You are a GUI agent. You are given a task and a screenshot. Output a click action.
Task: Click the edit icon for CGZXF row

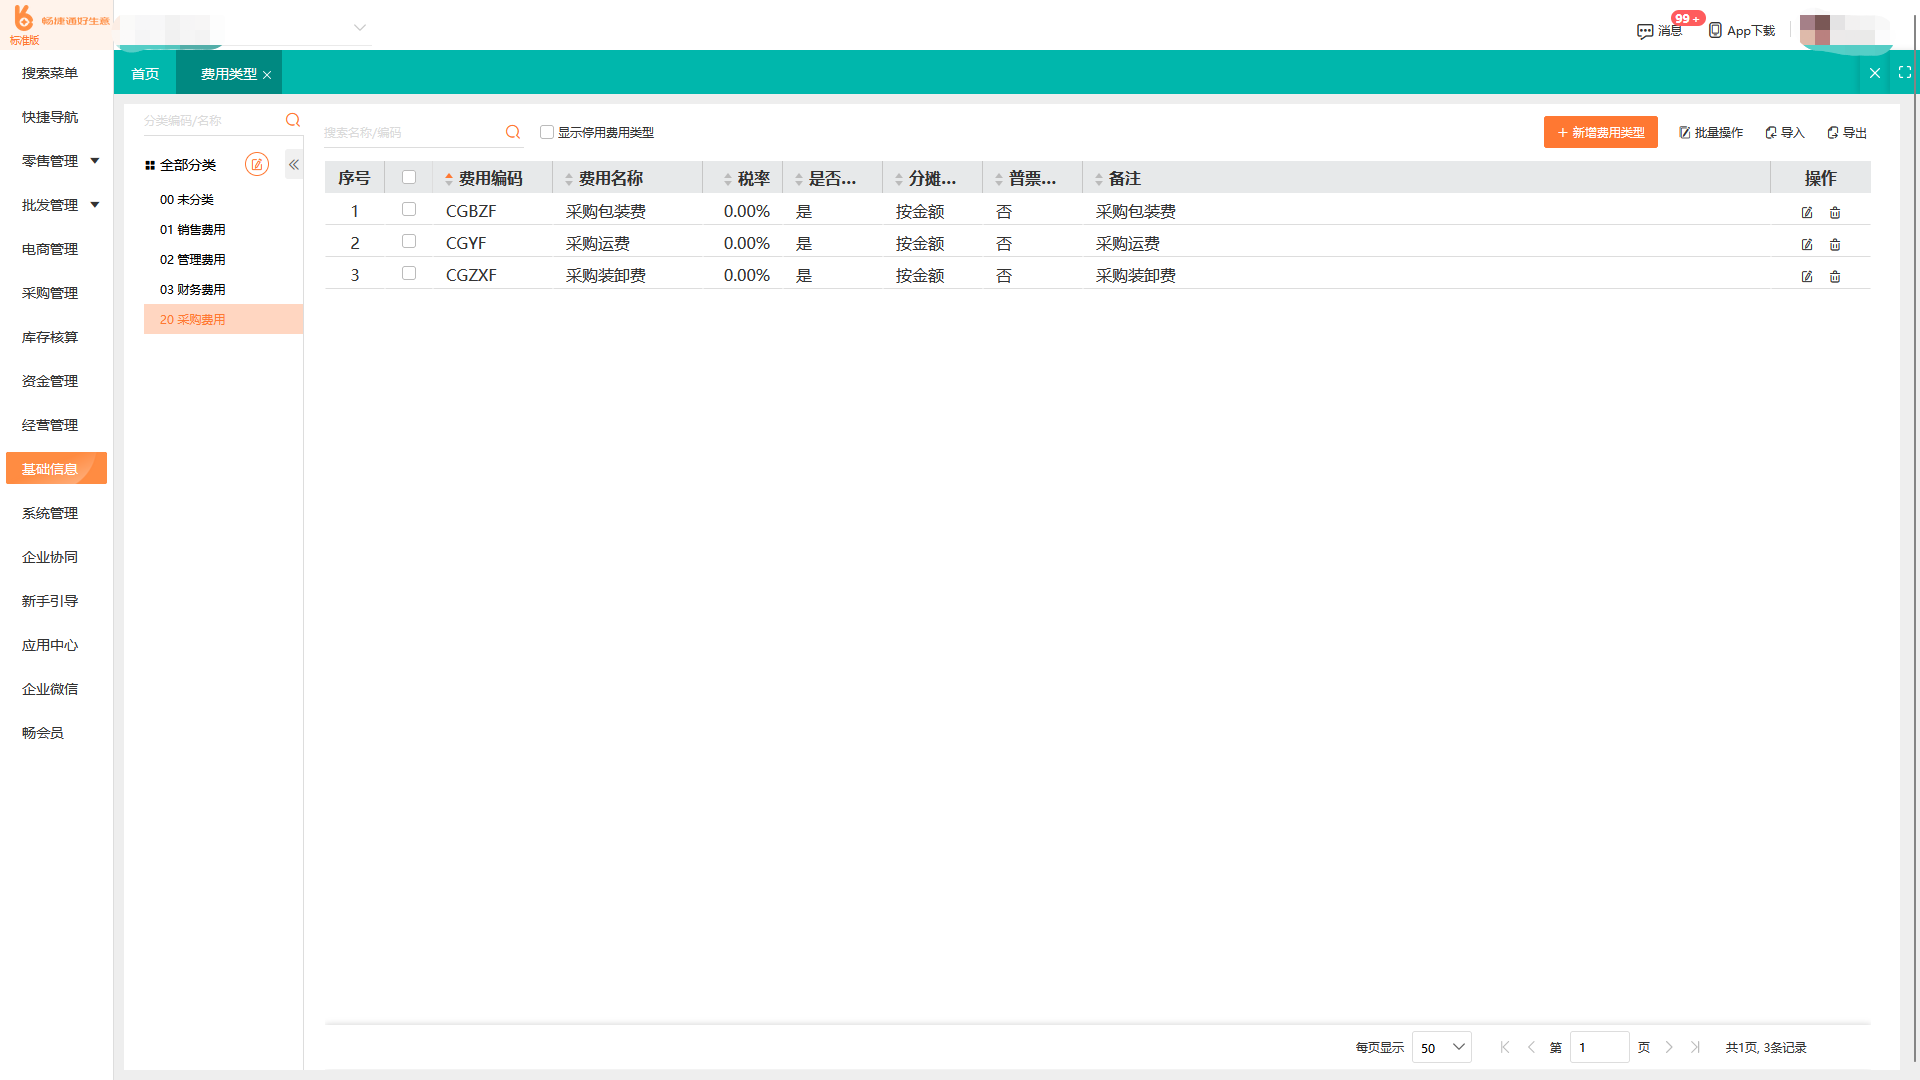pyautogui.click(x=1807, y=274)
